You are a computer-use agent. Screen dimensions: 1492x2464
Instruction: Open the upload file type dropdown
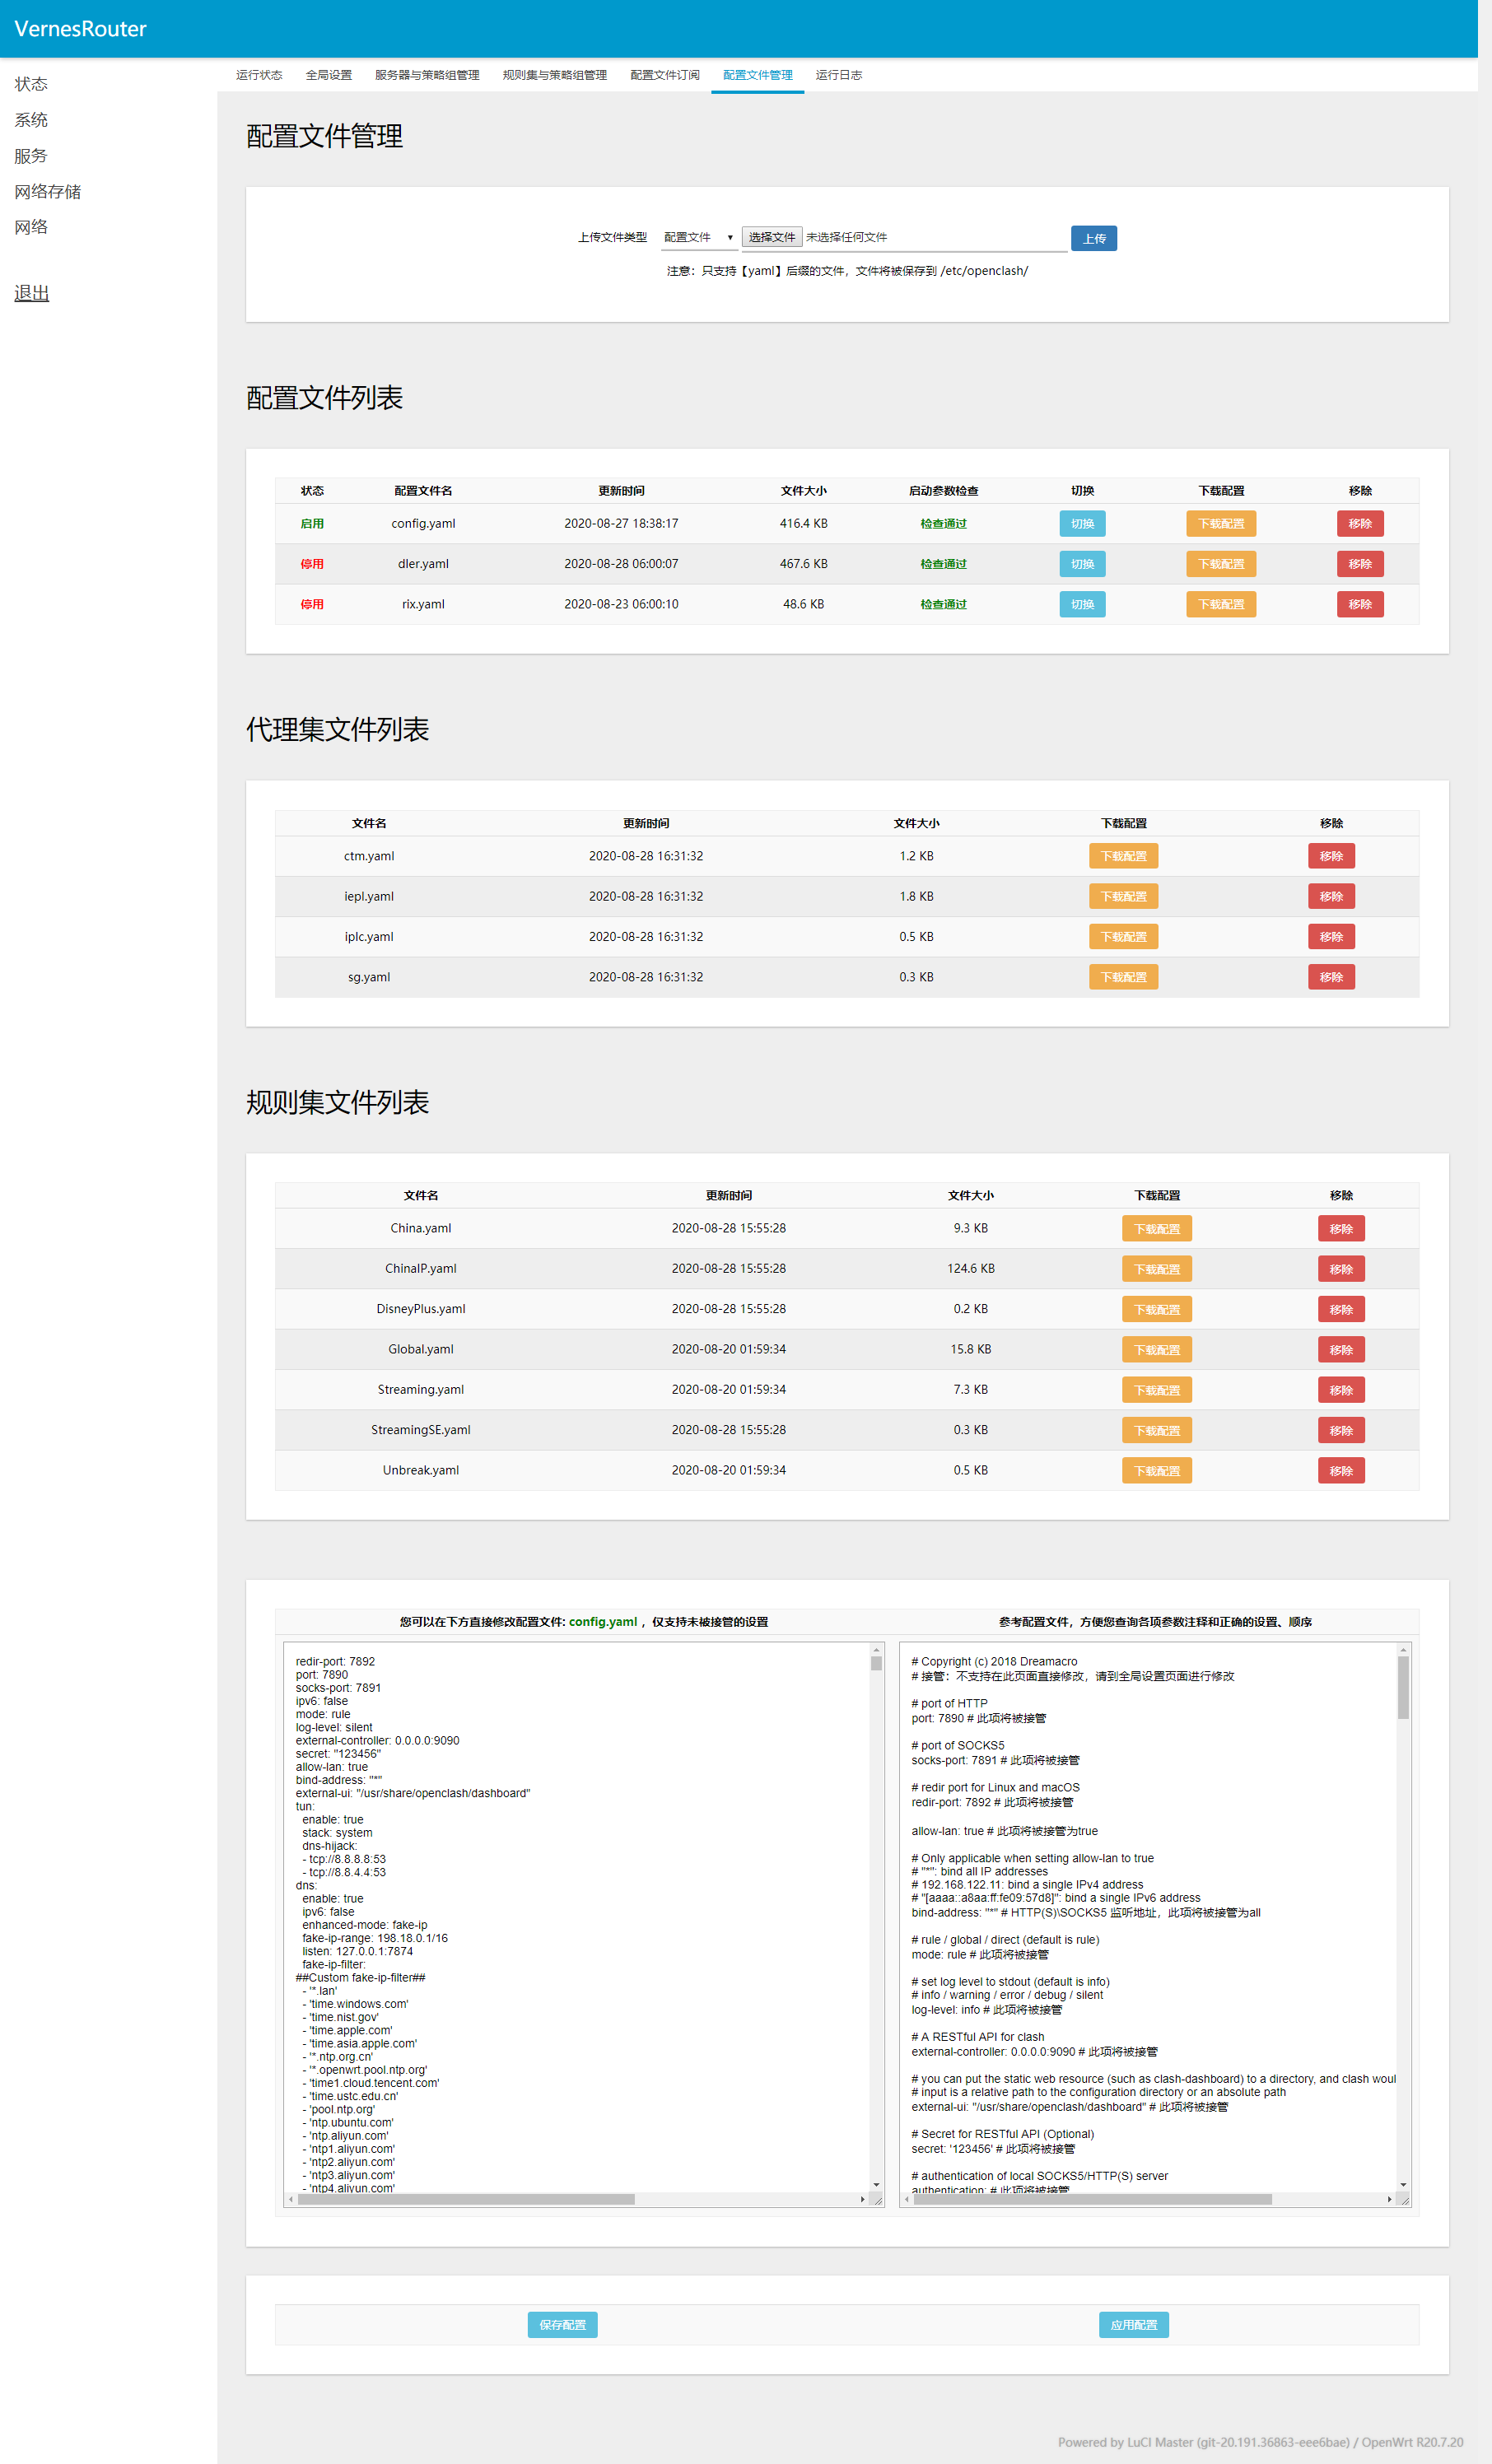click(698, 238)
